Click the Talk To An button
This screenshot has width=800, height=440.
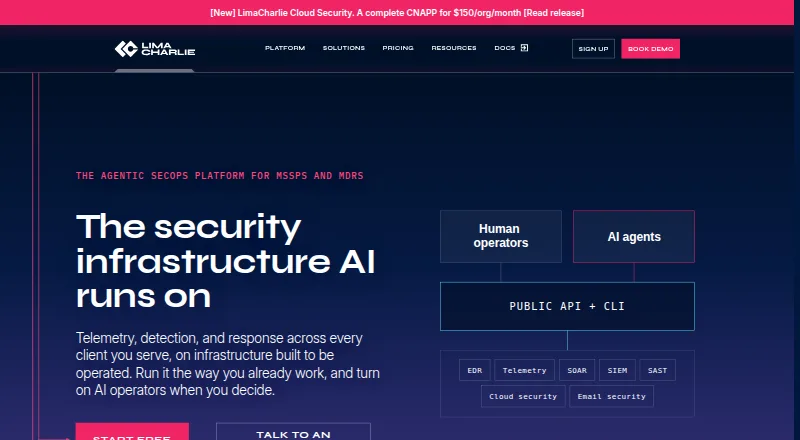pos(293,432)
